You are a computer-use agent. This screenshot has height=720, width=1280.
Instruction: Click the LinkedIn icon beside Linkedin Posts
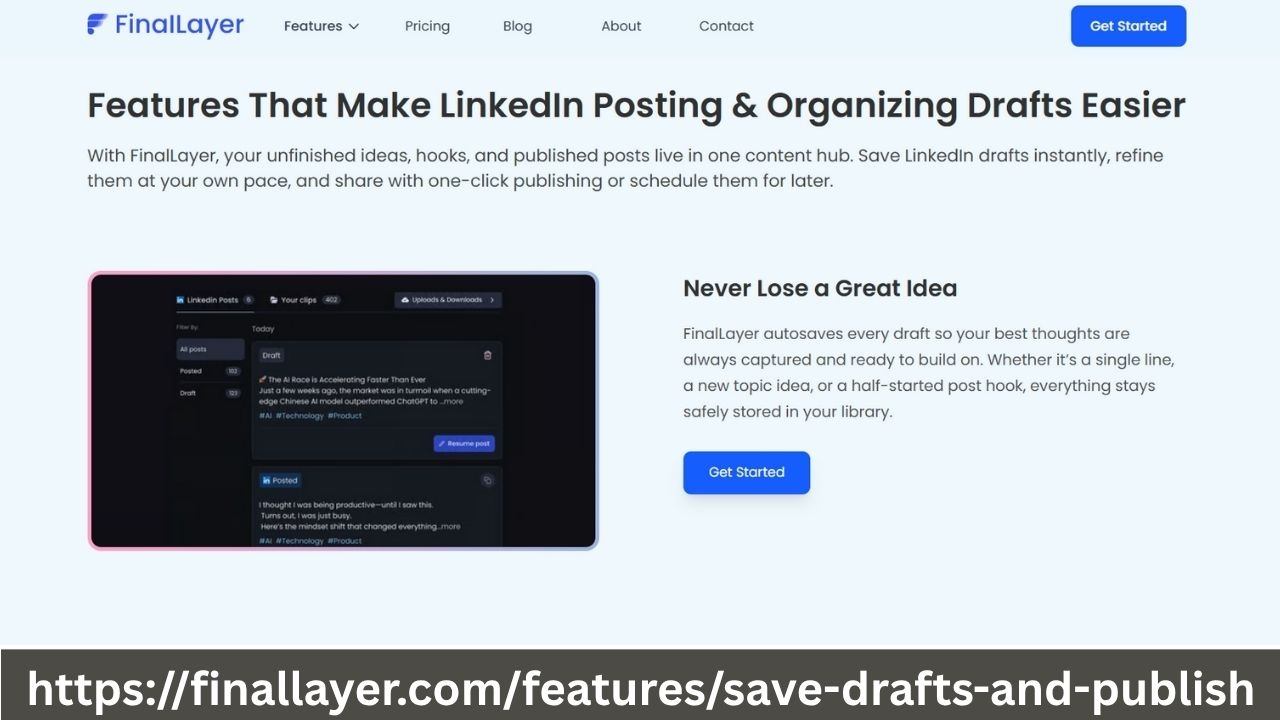pos(180,300)
